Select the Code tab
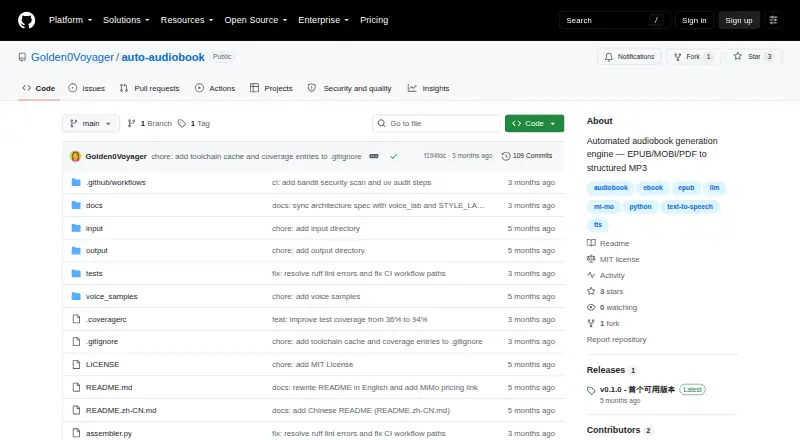The width and height of the screenshot is (800, 440). coord(39,88)
